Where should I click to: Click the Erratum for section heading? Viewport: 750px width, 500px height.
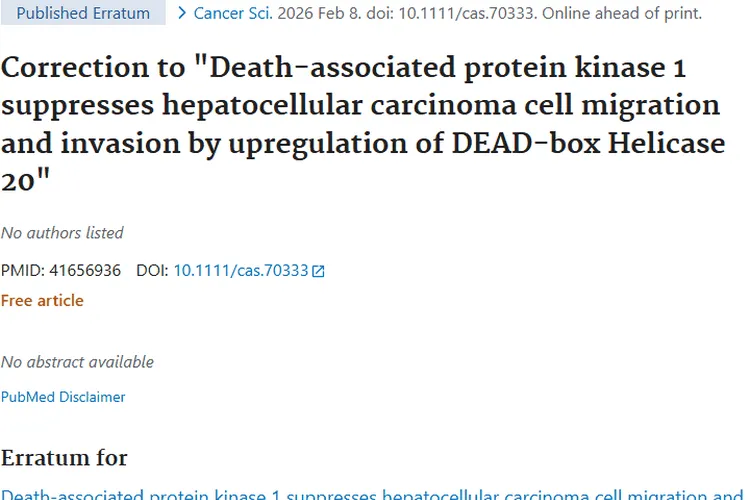pos(64,457)
